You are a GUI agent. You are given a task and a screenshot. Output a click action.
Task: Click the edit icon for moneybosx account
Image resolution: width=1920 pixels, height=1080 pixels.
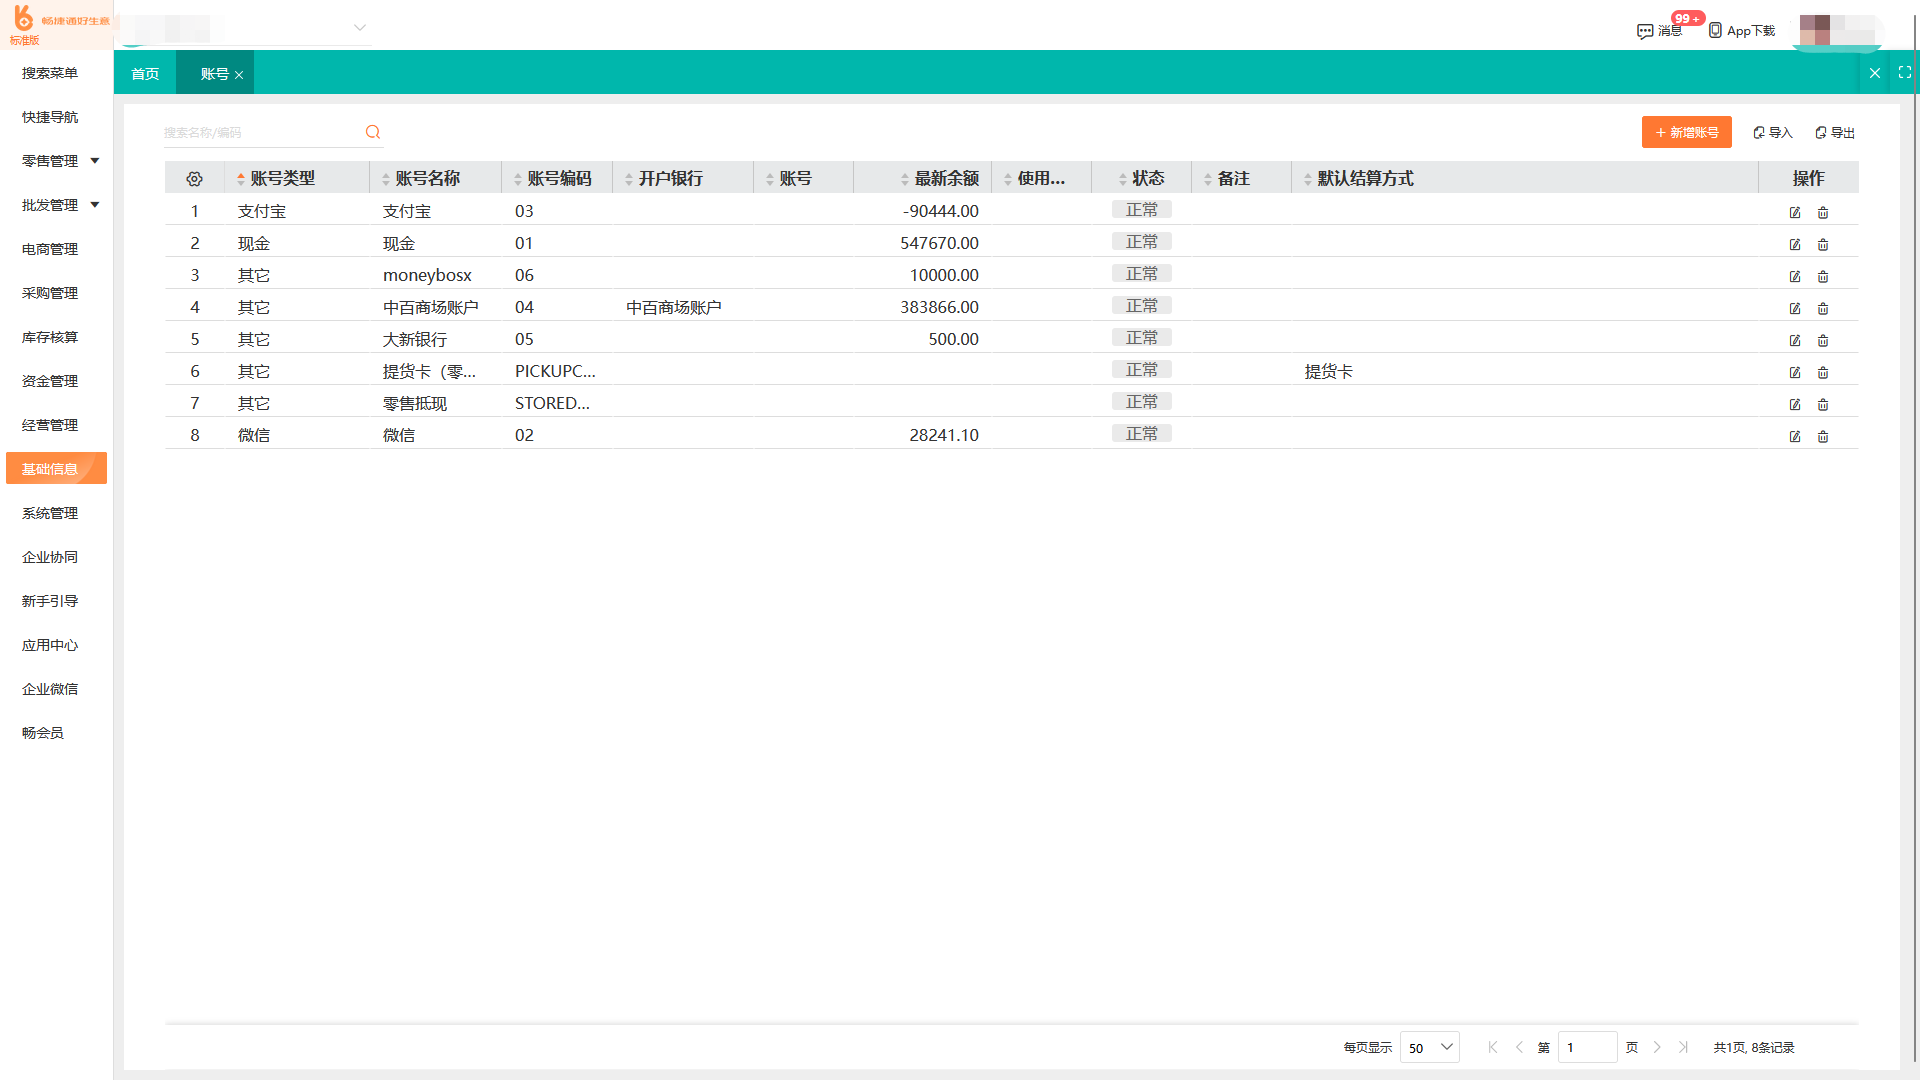[1795, 274]
